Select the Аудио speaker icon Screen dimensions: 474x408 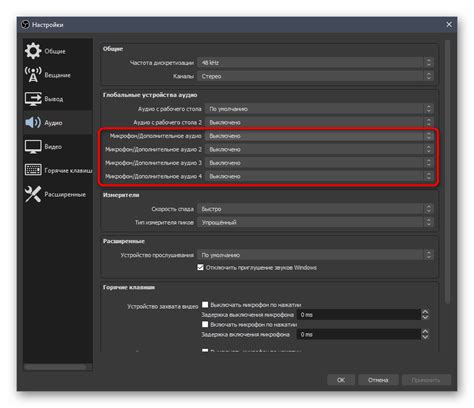point(33,123)
